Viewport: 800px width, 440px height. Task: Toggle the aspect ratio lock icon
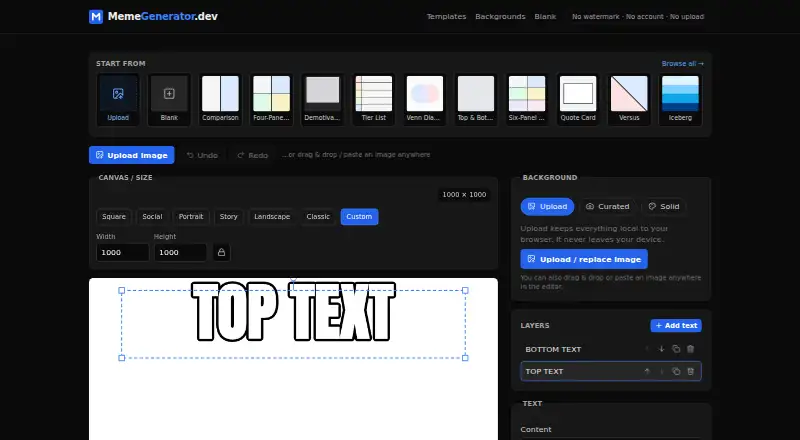point(221,253)
